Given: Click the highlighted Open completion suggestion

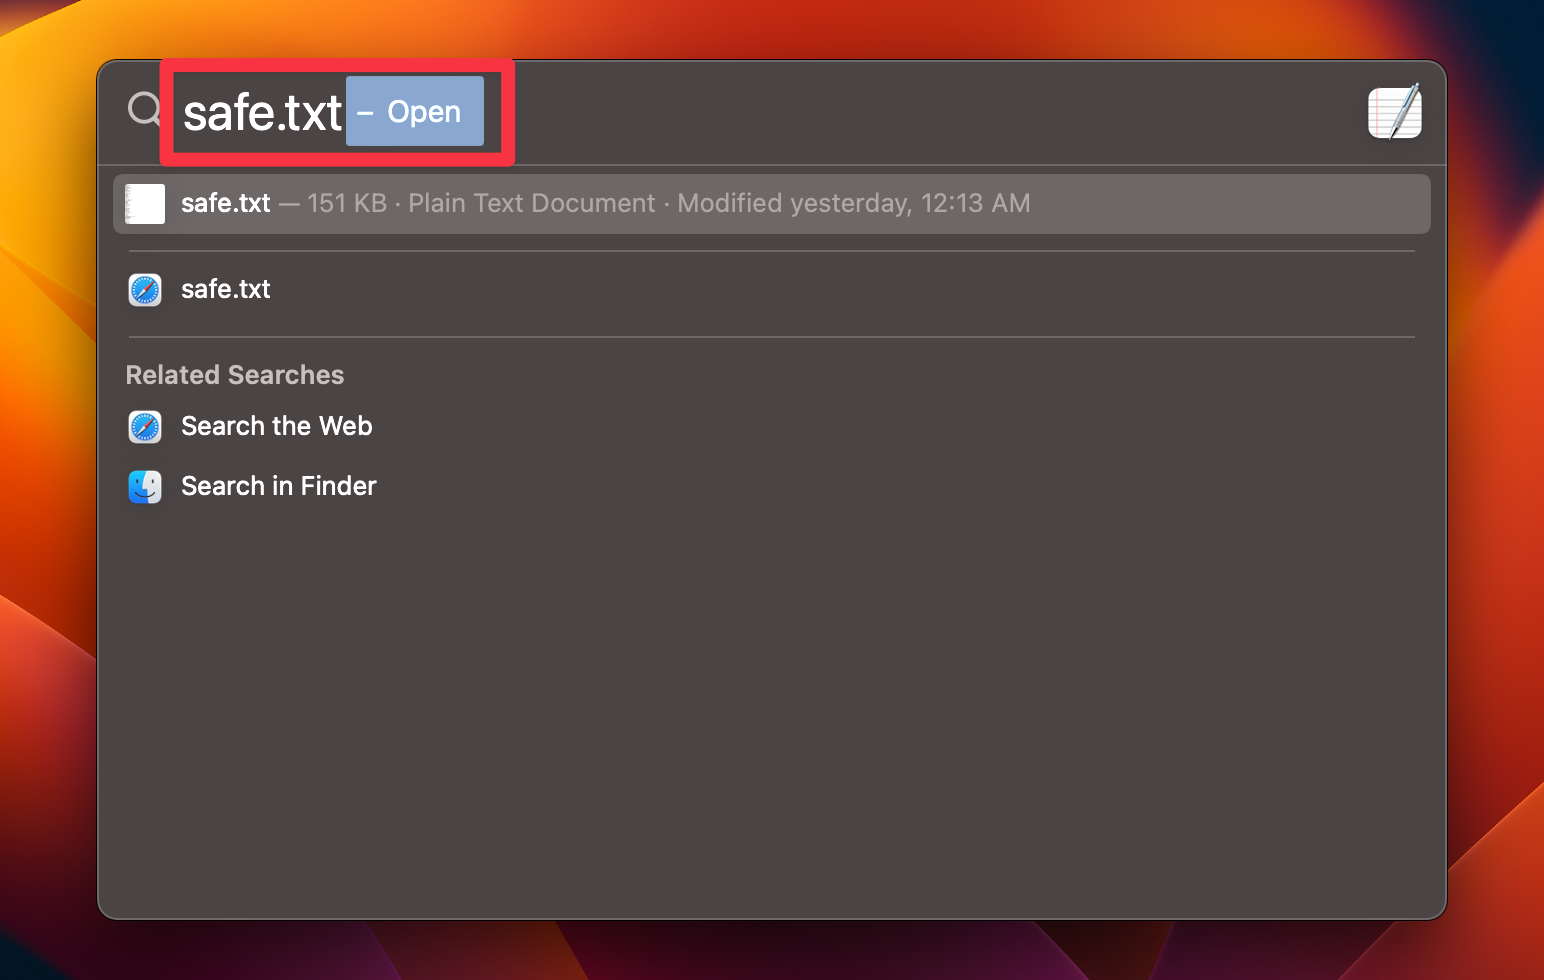Looking at the screenshot, I should [x=413, y=112].
